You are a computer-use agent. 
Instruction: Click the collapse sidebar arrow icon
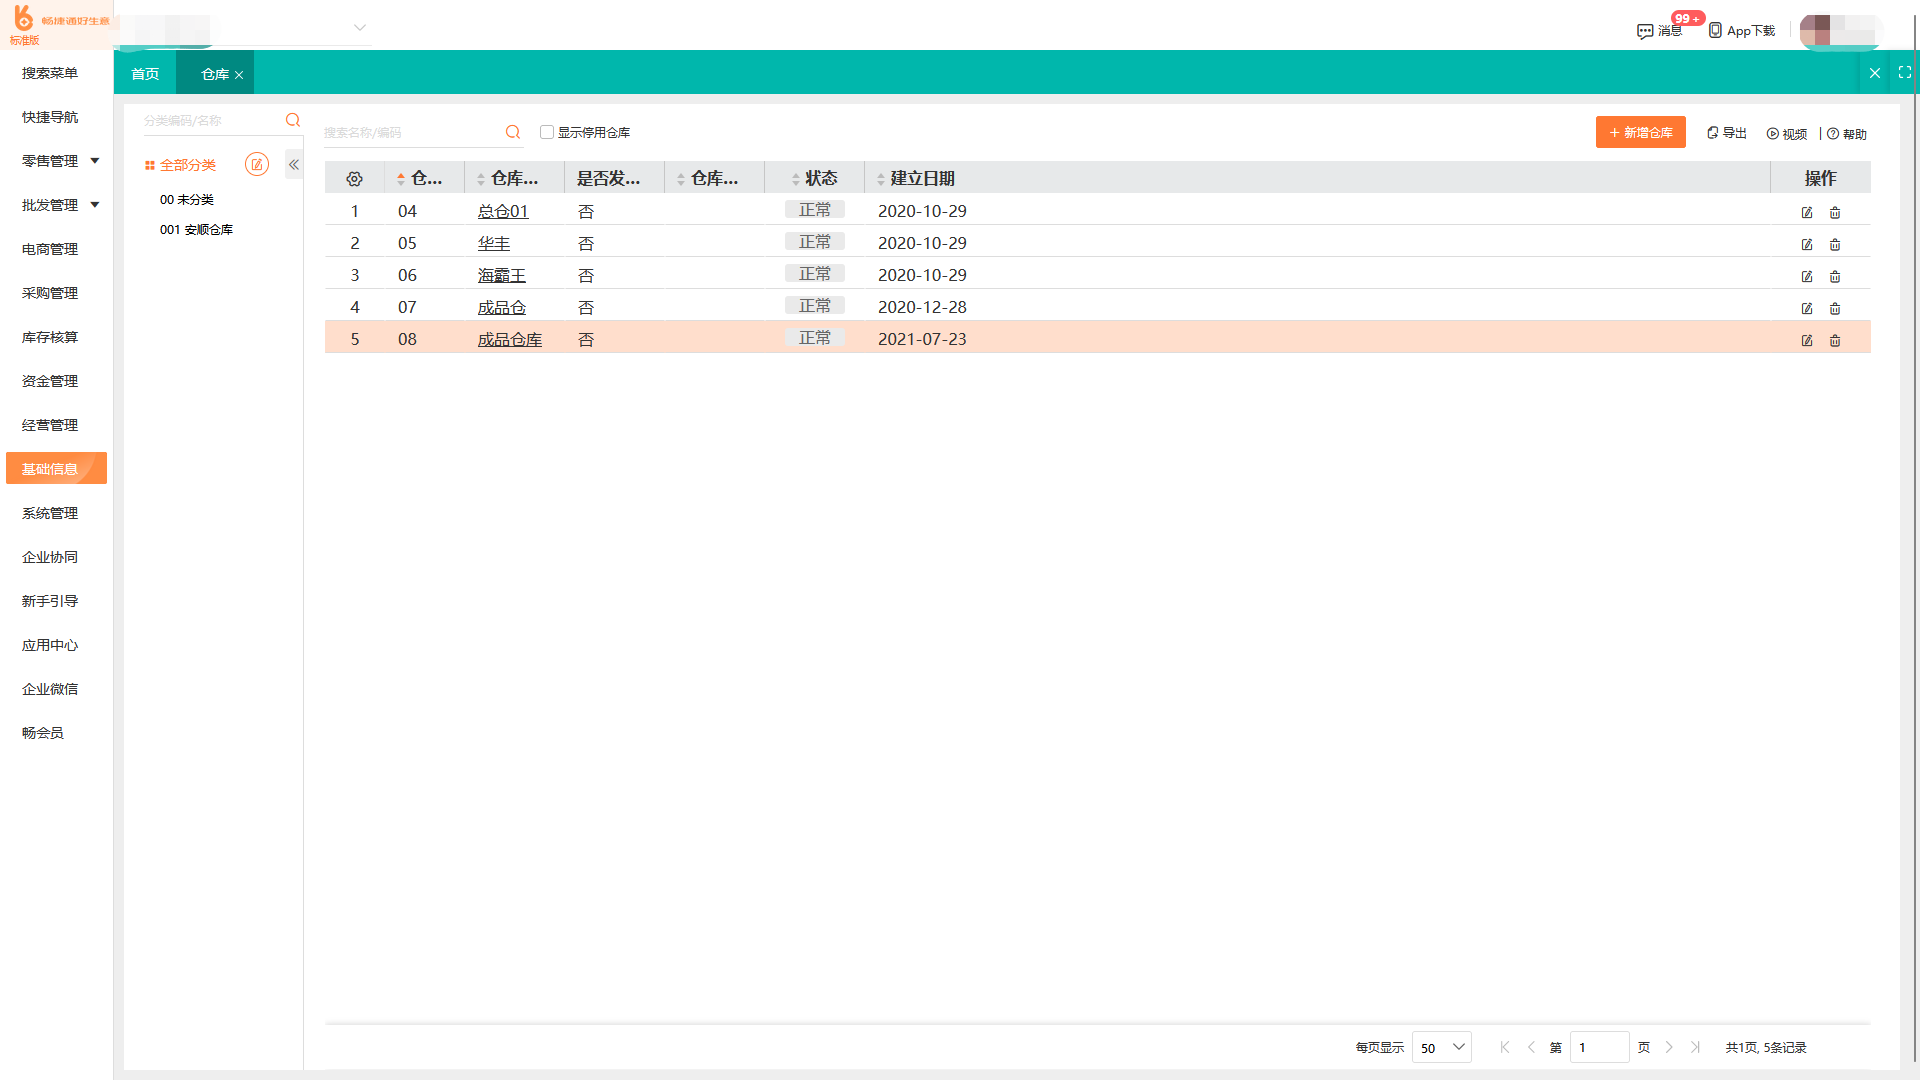tap(294, 164)
